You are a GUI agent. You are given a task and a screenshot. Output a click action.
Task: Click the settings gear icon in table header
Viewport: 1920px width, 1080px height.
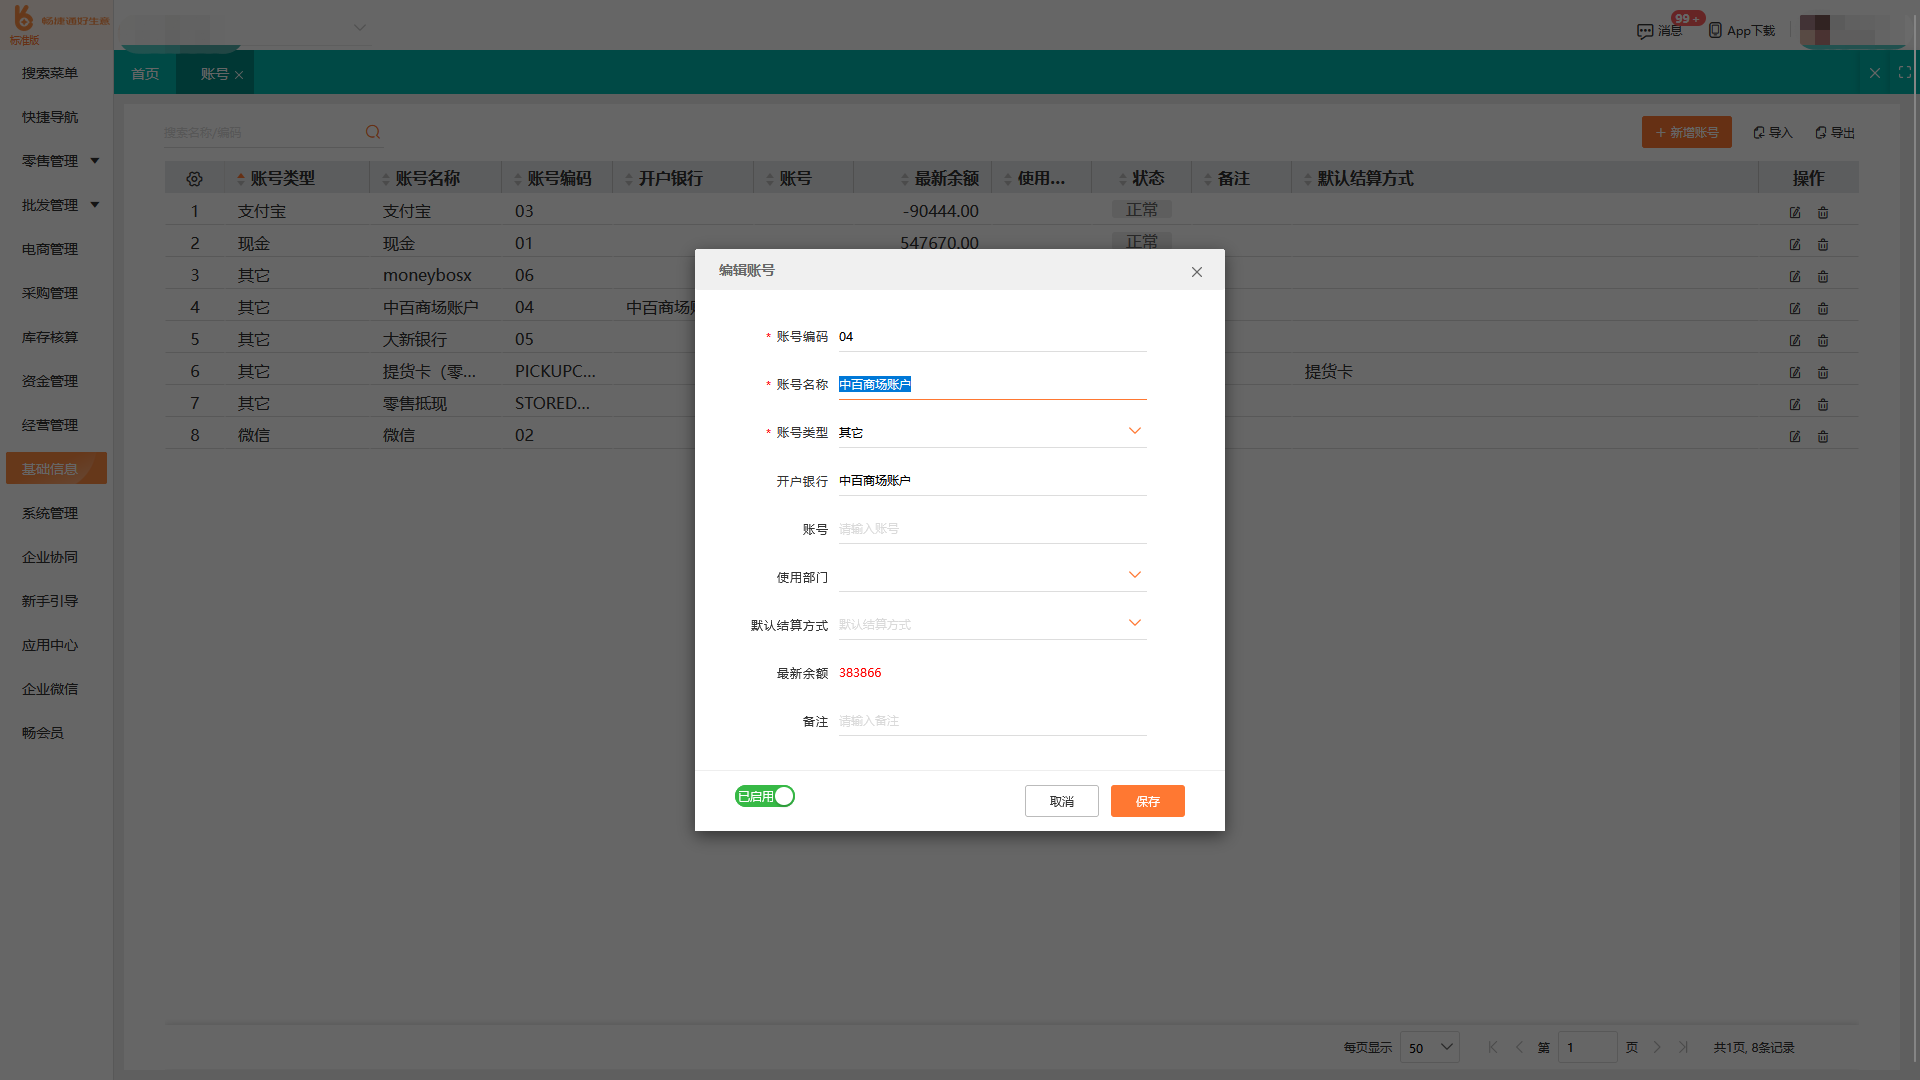click(x=195, y=179)
